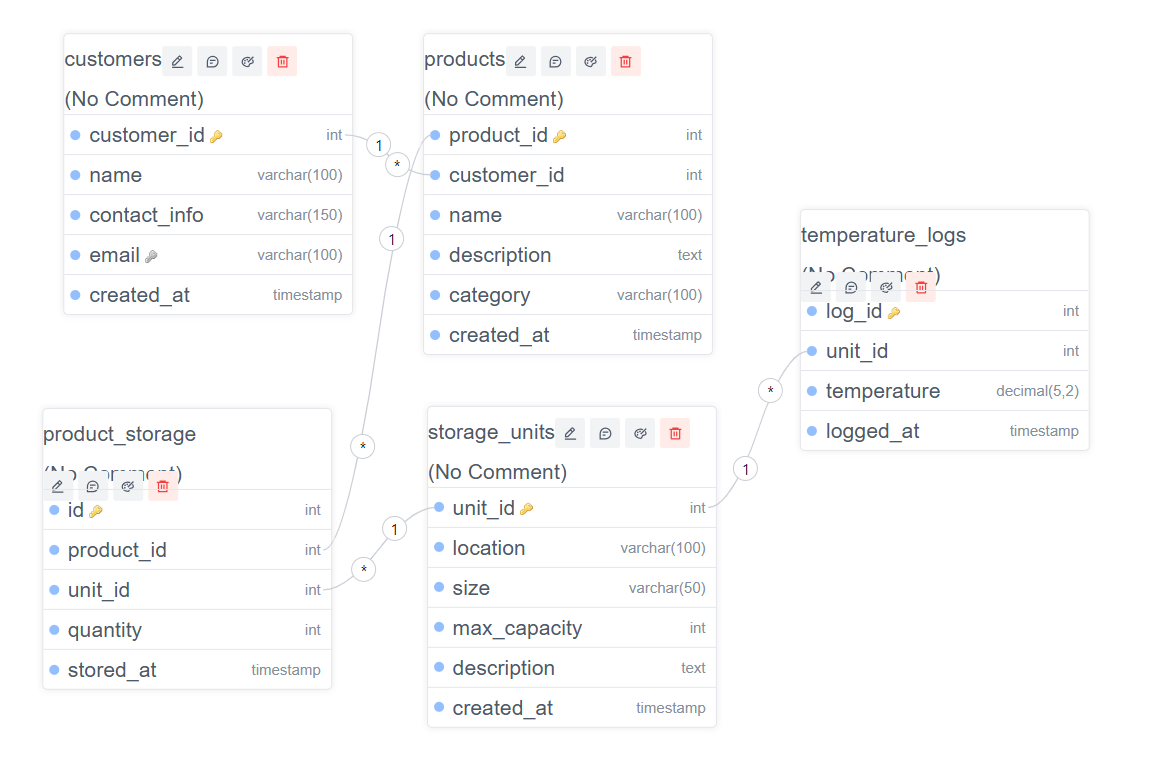Select the pencil edit icon on product_storage

58,486
